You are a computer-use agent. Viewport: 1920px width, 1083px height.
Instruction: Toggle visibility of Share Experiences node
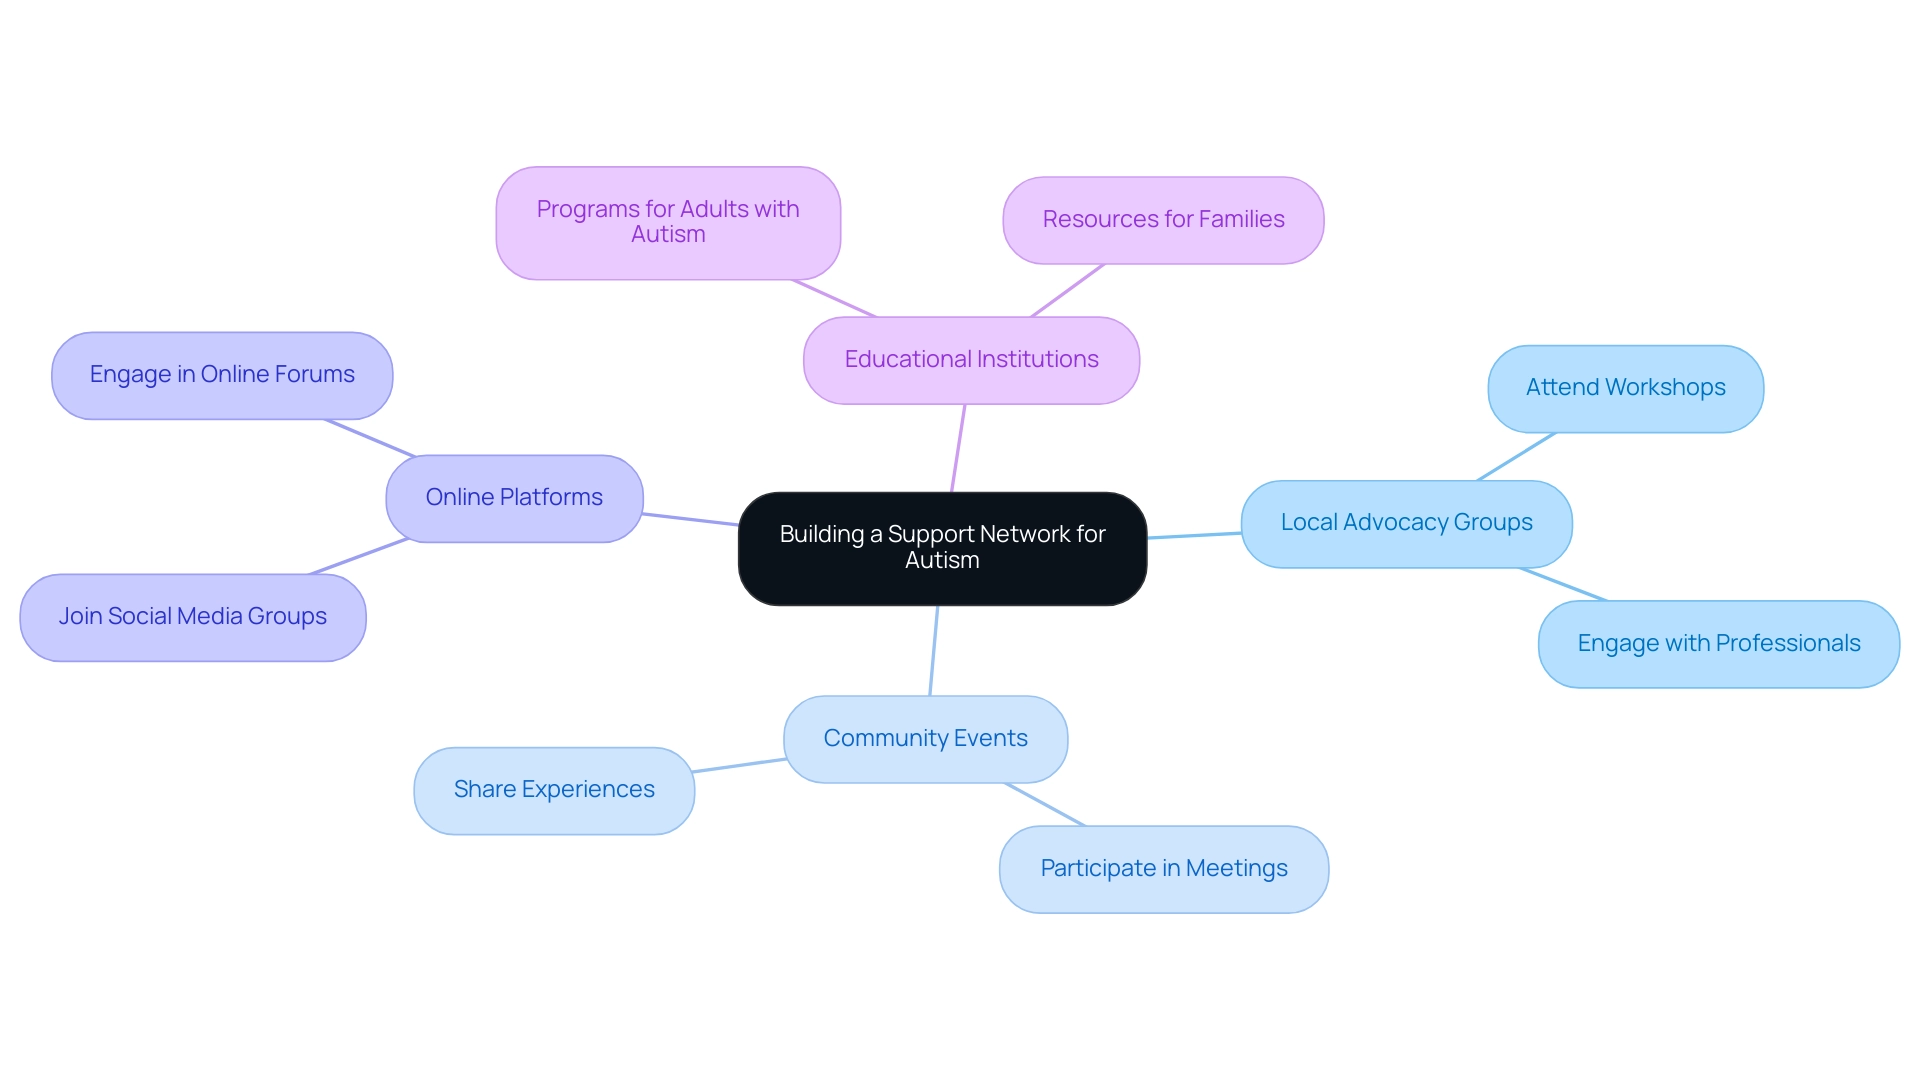tap(554, 789)
